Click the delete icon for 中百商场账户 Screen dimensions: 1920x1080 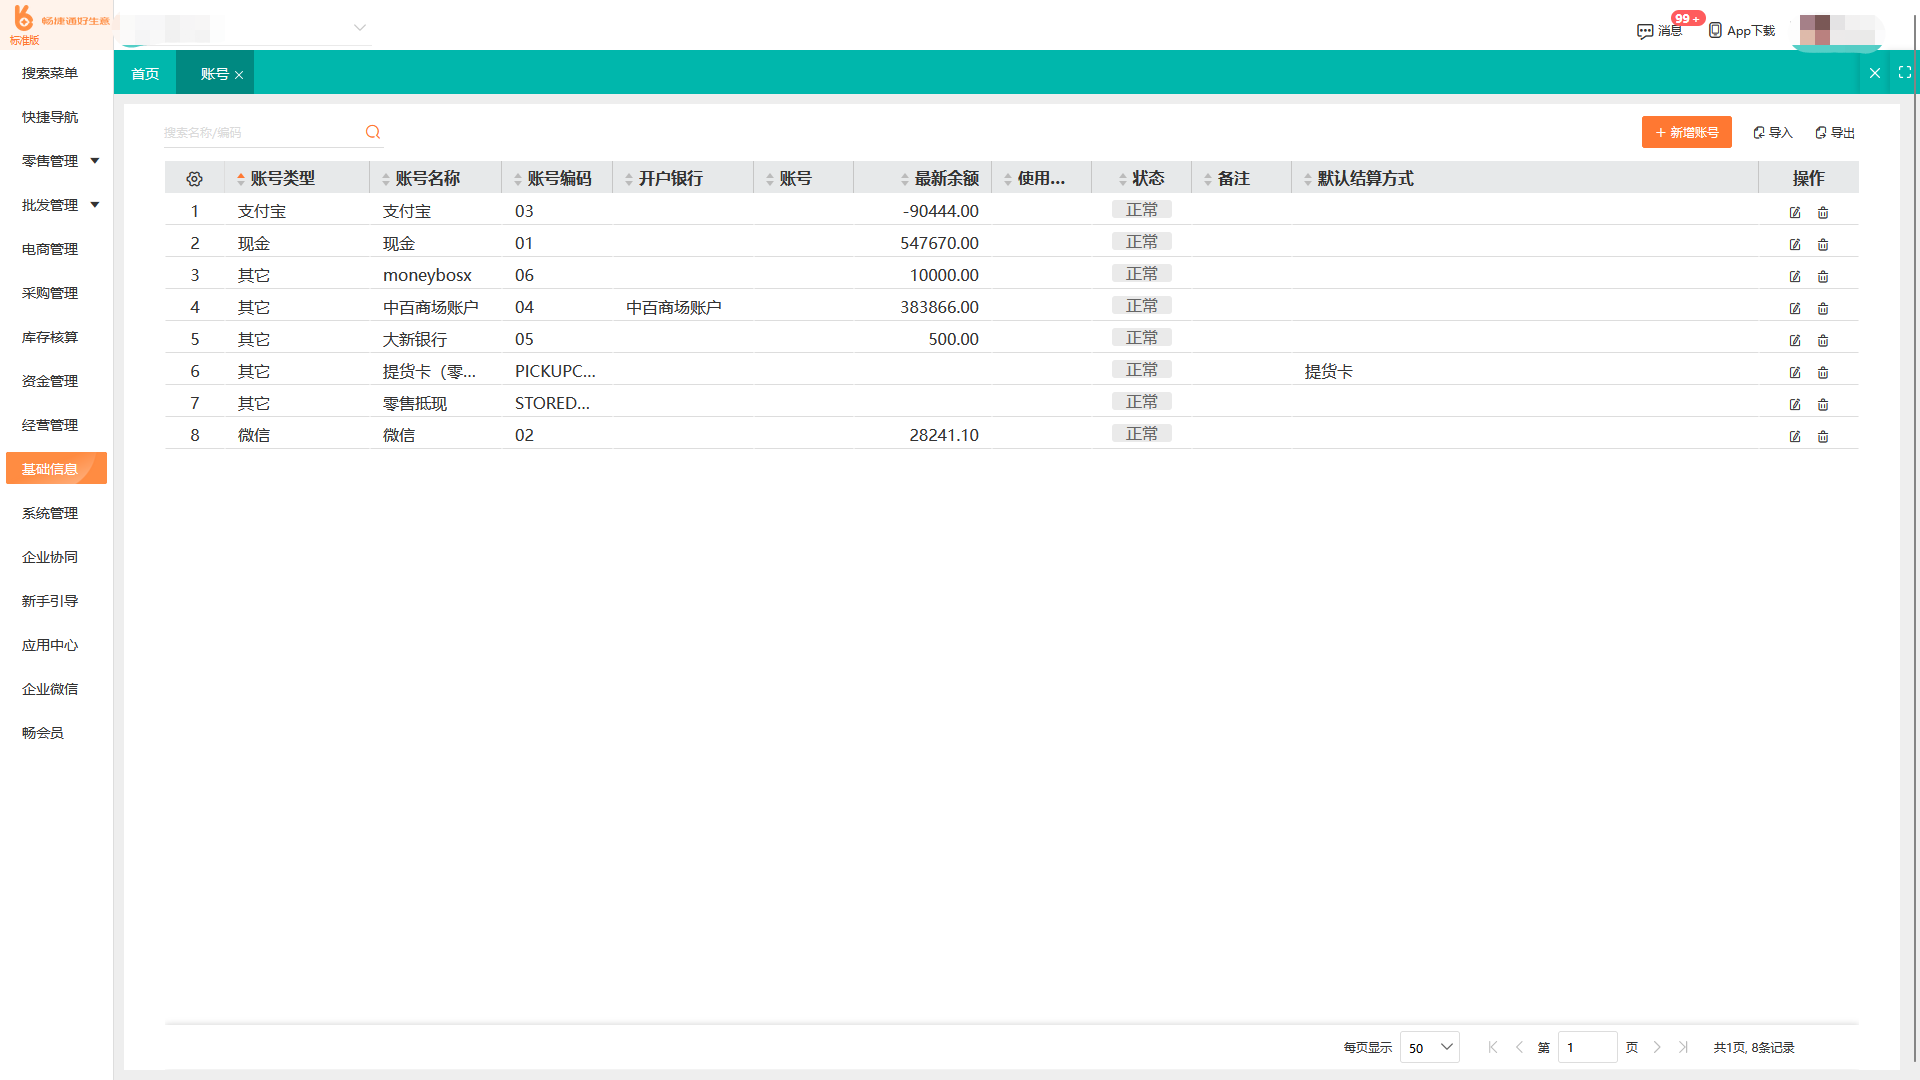1822,306
